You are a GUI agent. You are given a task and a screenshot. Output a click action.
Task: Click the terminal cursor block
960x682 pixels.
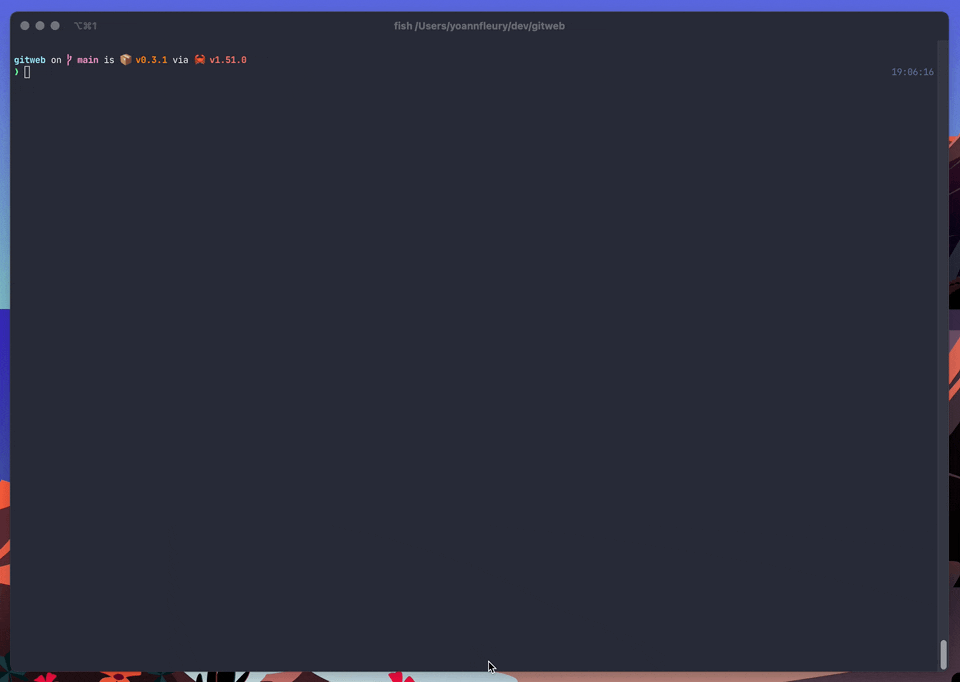pos(27,72)
